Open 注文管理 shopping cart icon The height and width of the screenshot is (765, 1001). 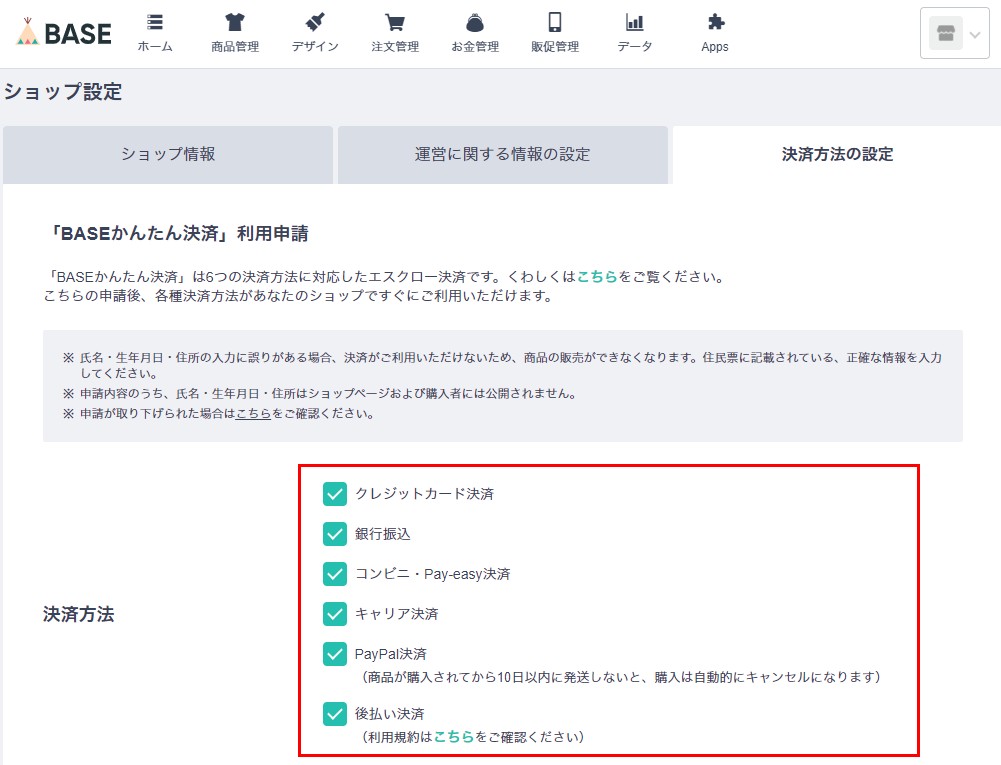click(x=395, y=23)
